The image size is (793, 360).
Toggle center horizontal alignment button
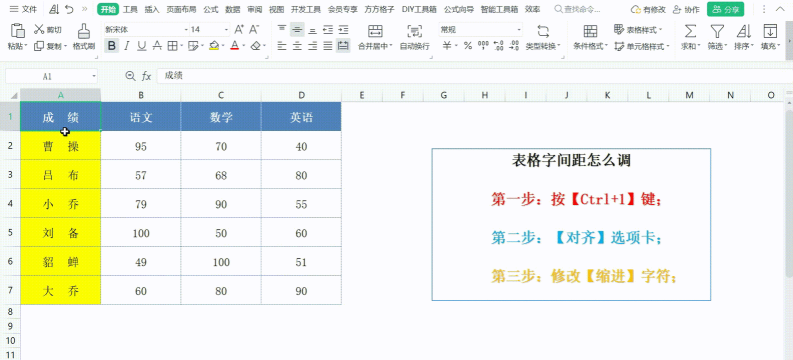[x=297, y=46]
